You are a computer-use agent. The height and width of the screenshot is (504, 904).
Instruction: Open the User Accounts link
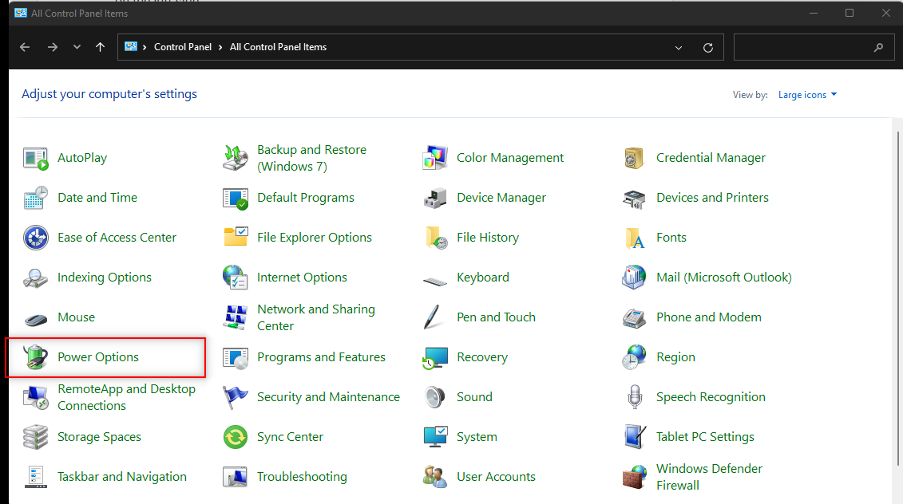pyautogui.click(x=496, y=477)
